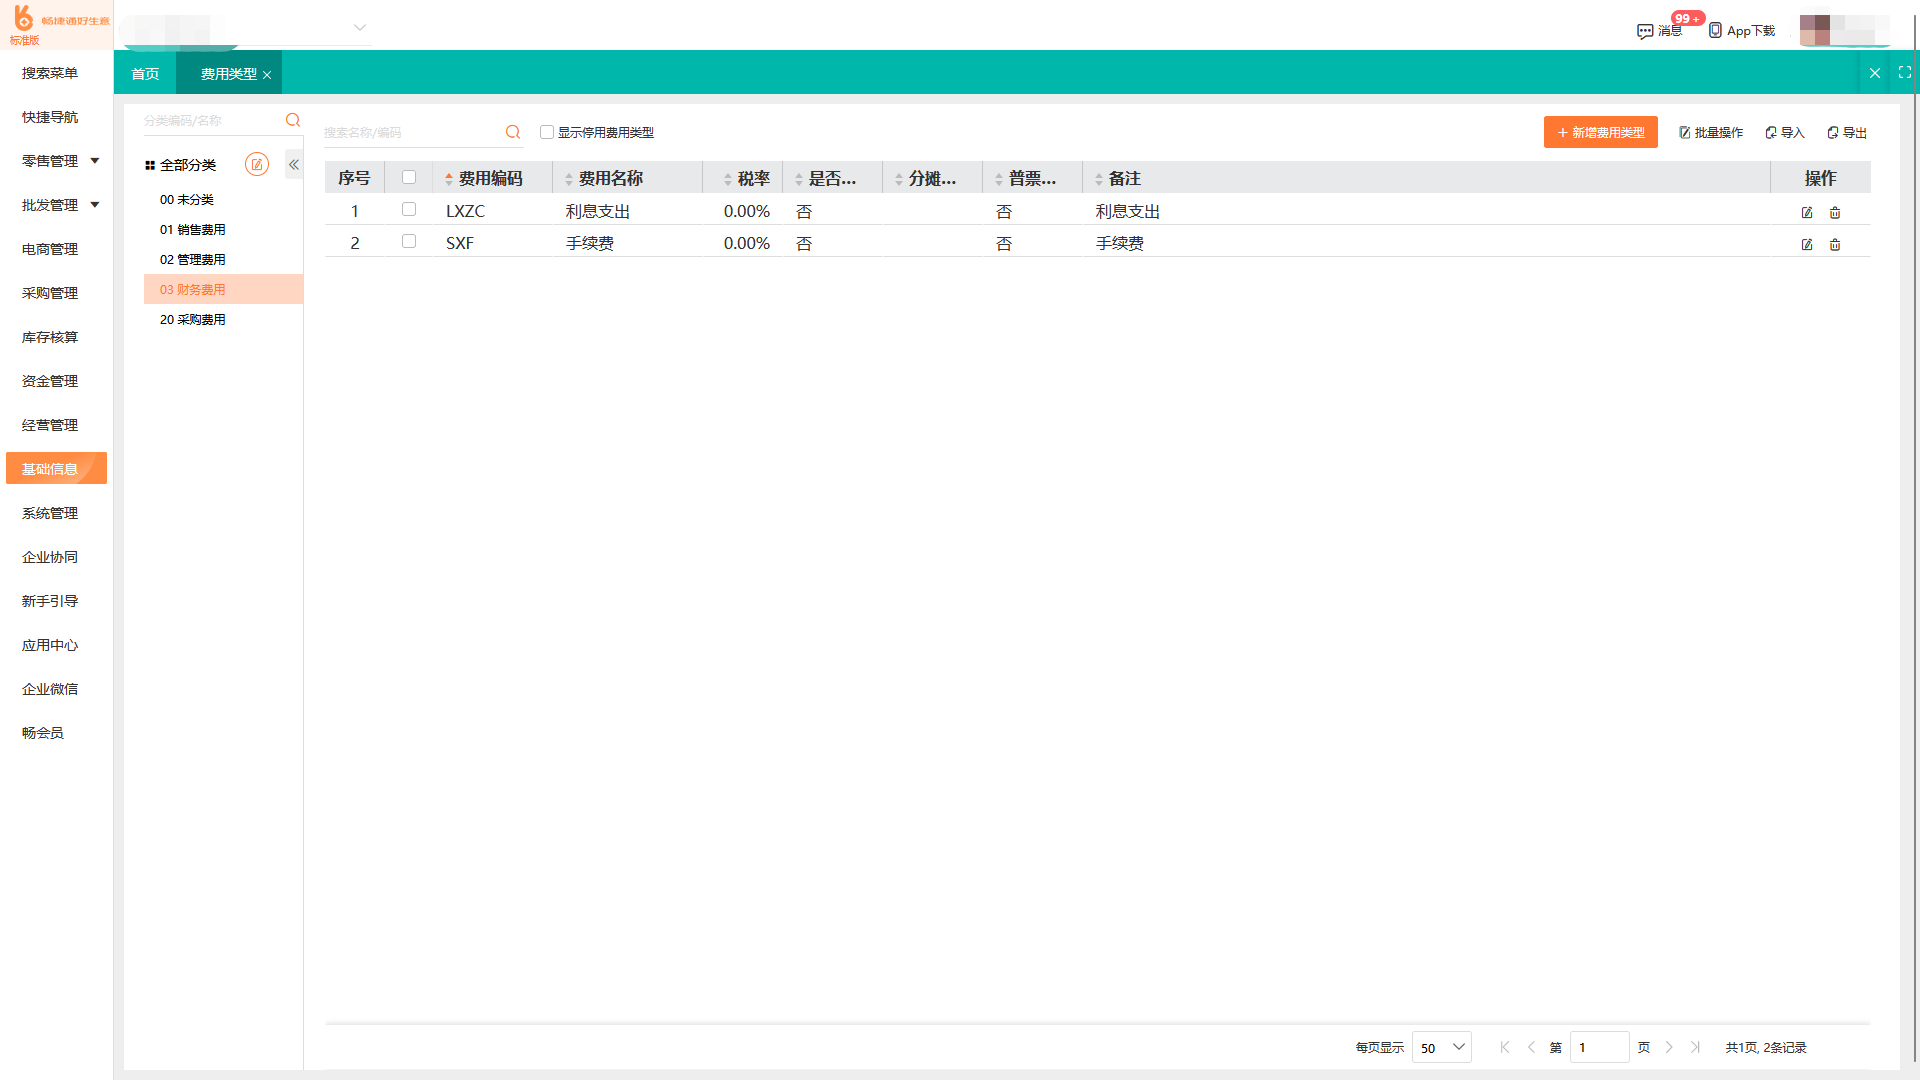This screenshot has width=1920, height=1080.
Task: Toggle 显示停用费用类型 checkbox
Action: [546, 132]
